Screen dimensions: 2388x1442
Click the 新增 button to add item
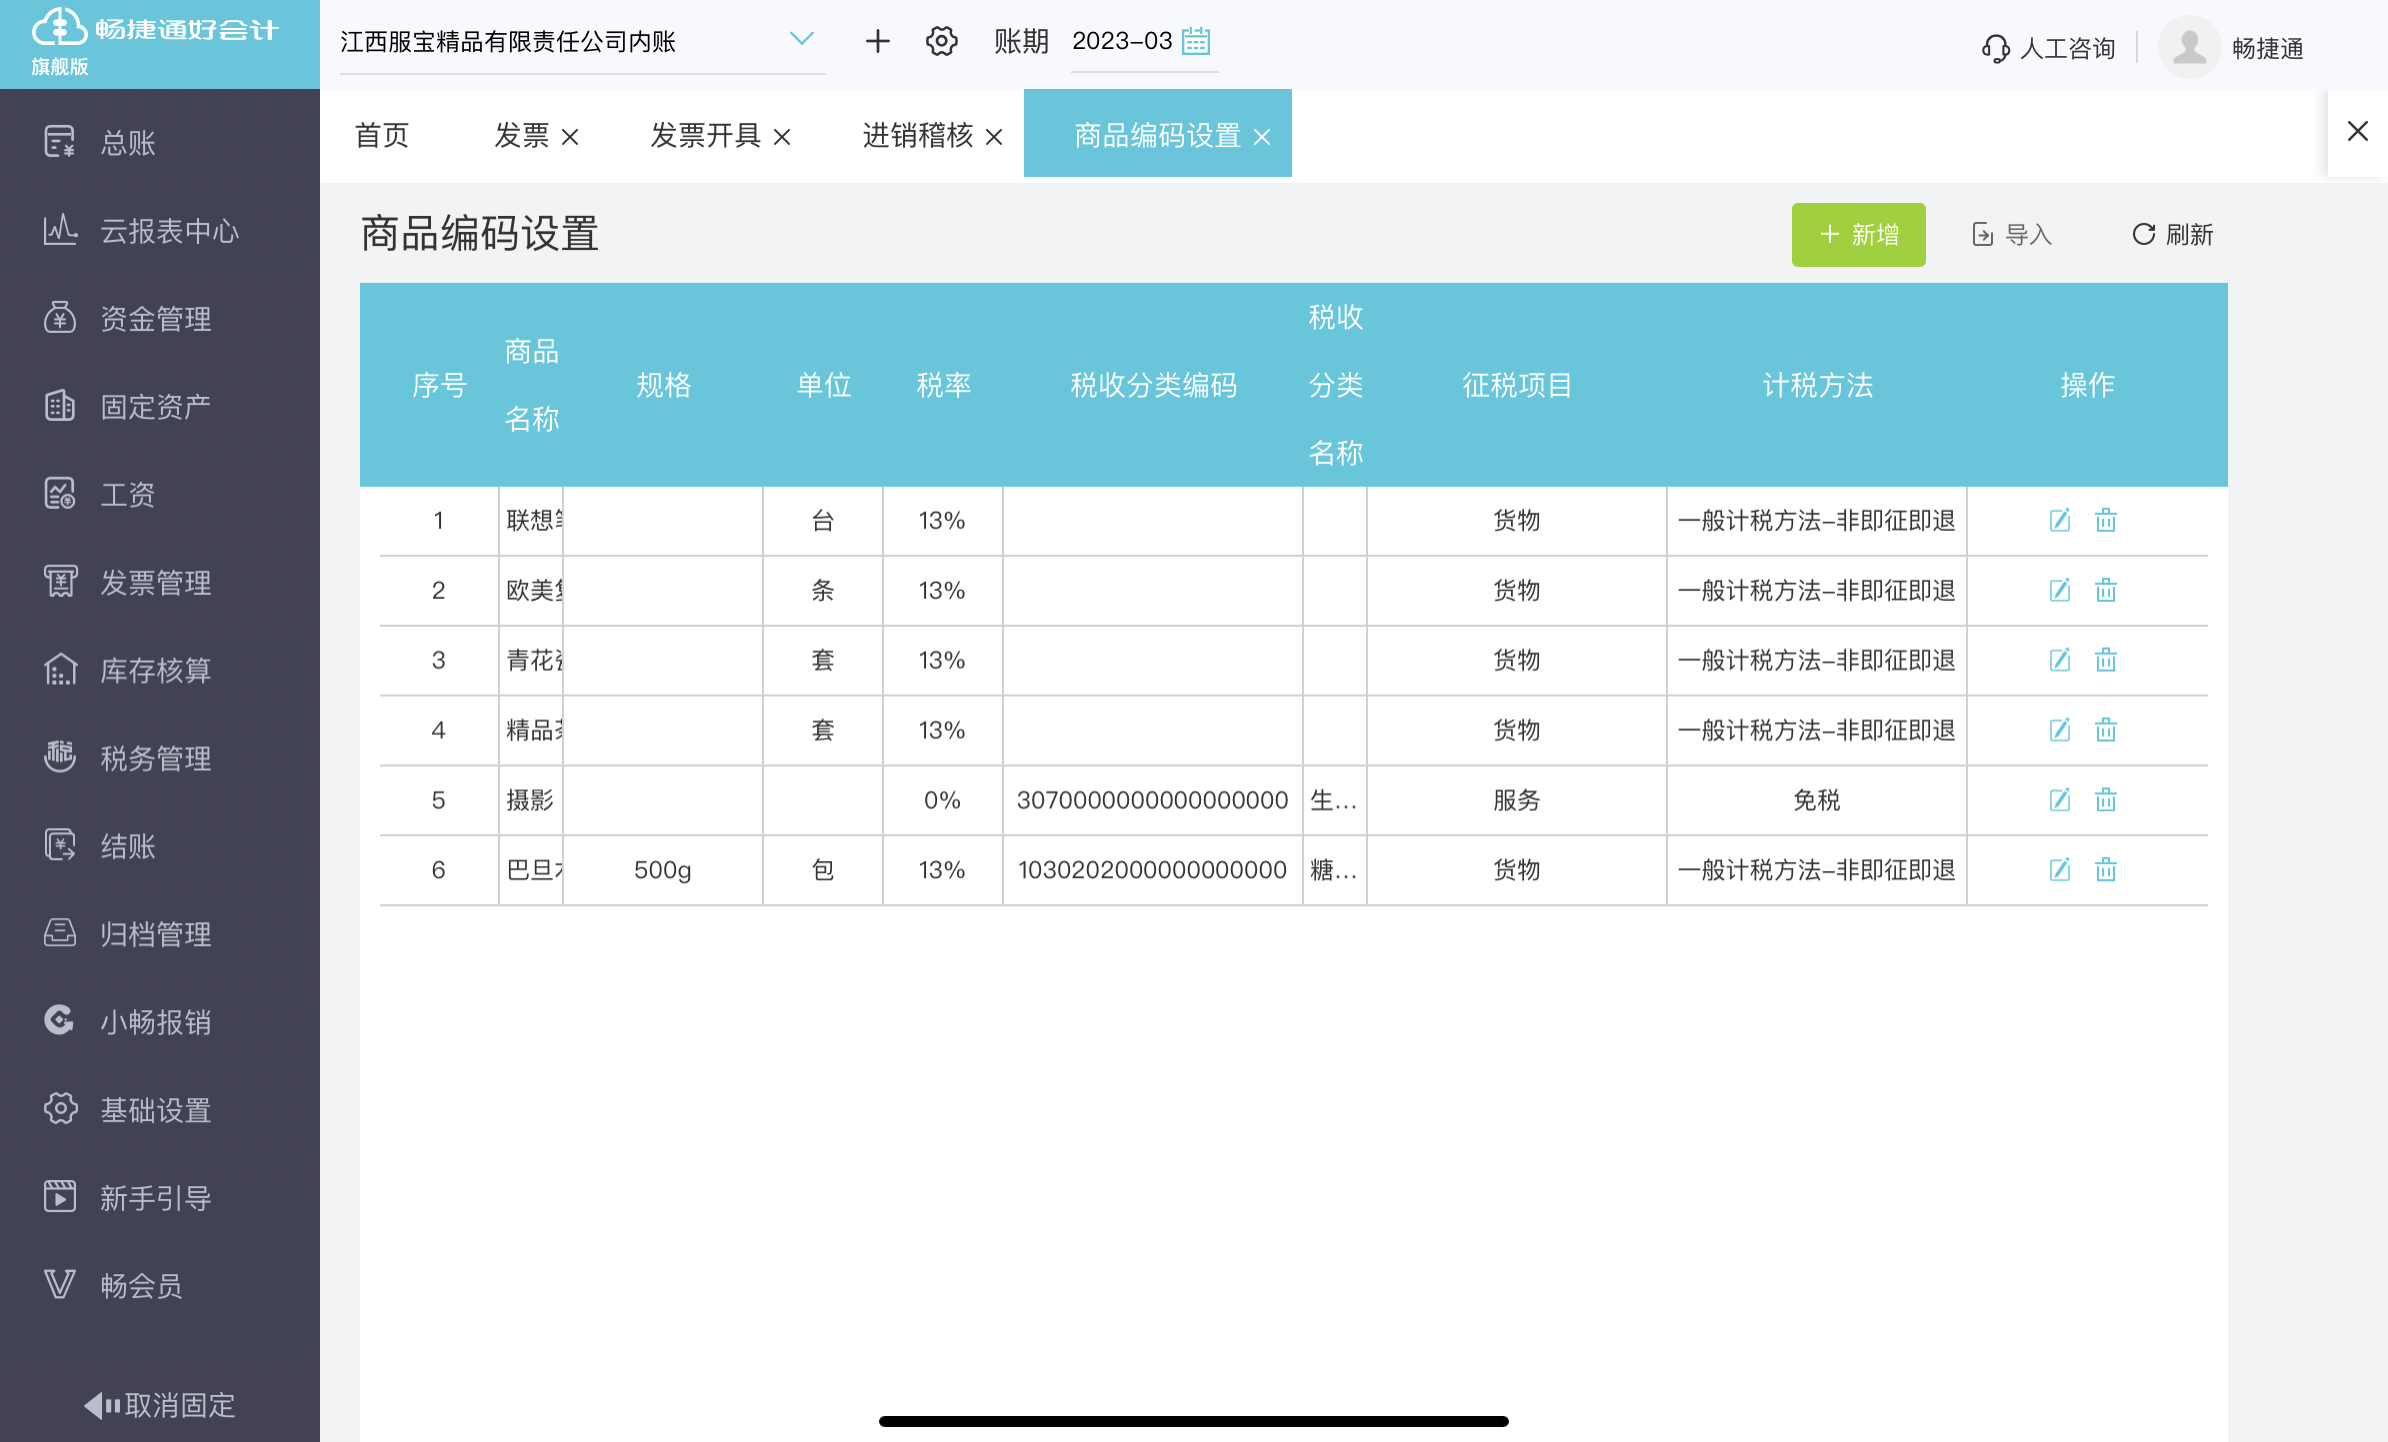(1859, 232)
